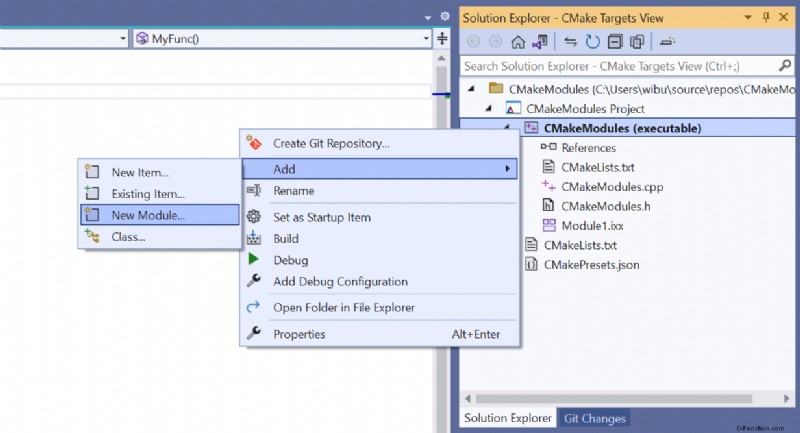Click the Home icon in Solution Explorer toolbar
Screen dimensions: 800x433
[517, 41]
